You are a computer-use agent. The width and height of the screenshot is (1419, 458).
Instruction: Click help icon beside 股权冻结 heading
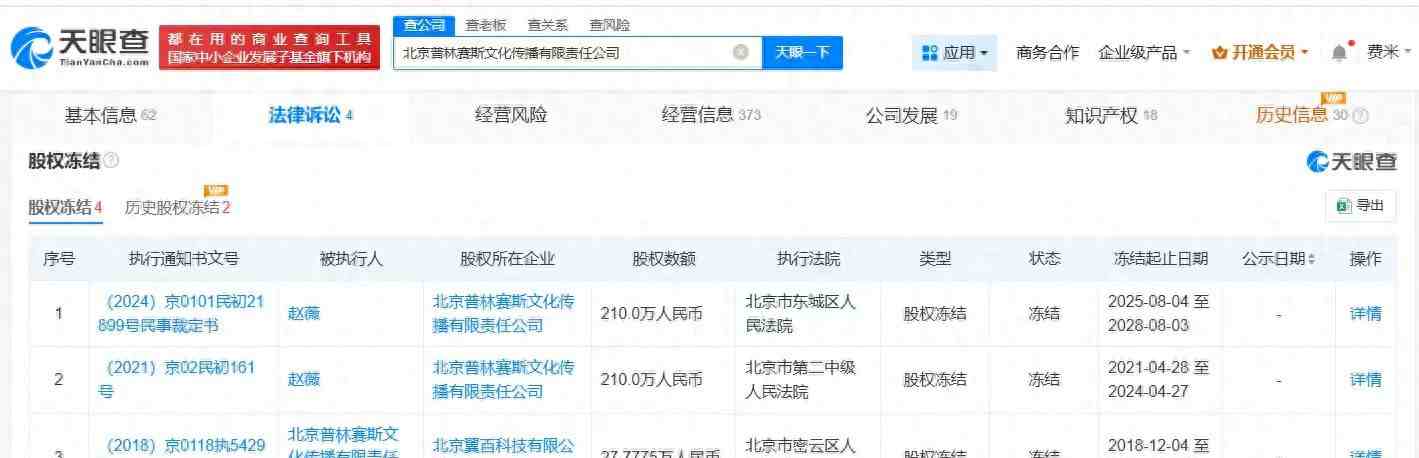pyautogui.click(x=111, y=161)
